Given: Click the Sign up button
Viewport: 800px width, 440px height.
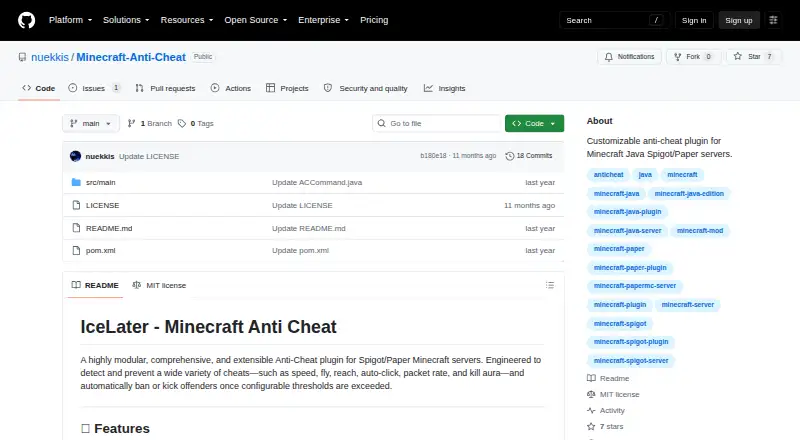Looking at the screenshot, I should click(x=739, y=20).
